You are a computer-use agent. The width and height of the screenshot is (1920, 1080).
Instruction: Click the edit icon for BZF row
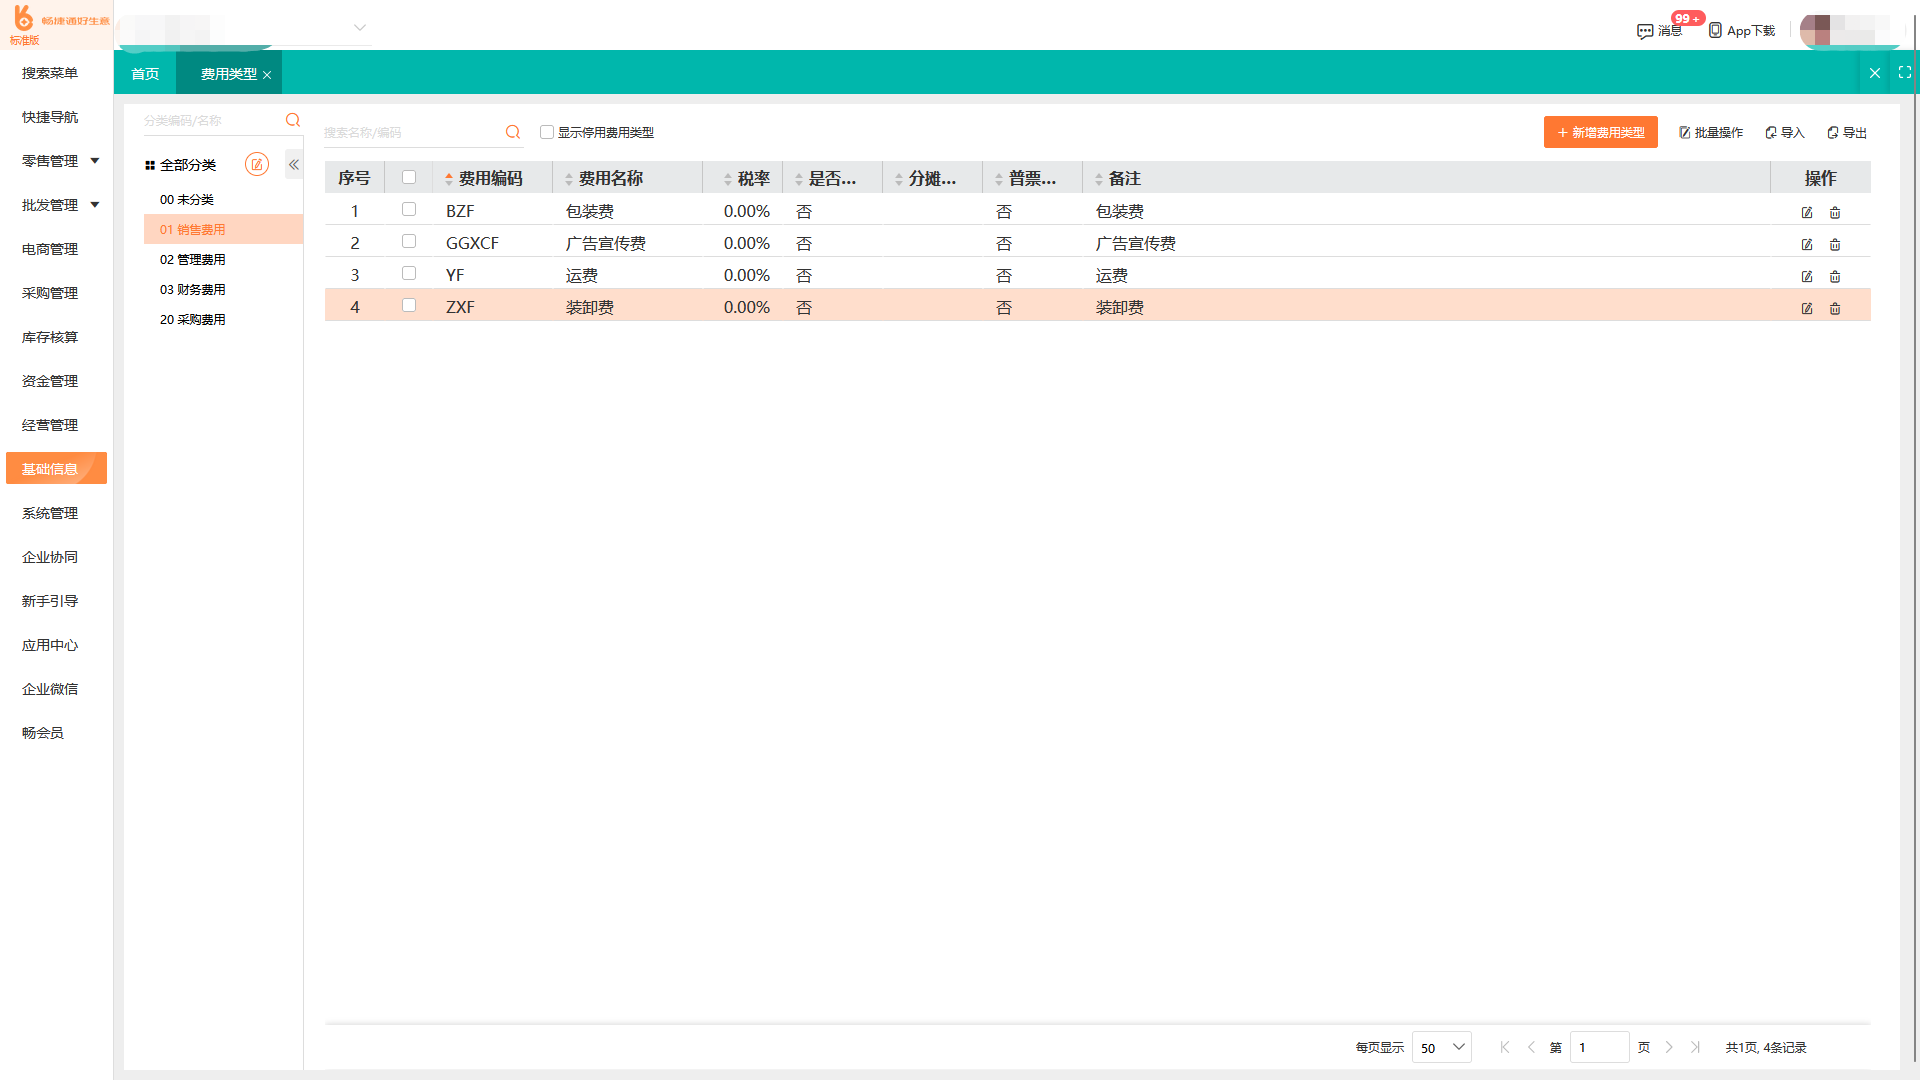pyautogui.click(x=1807, y=212)
